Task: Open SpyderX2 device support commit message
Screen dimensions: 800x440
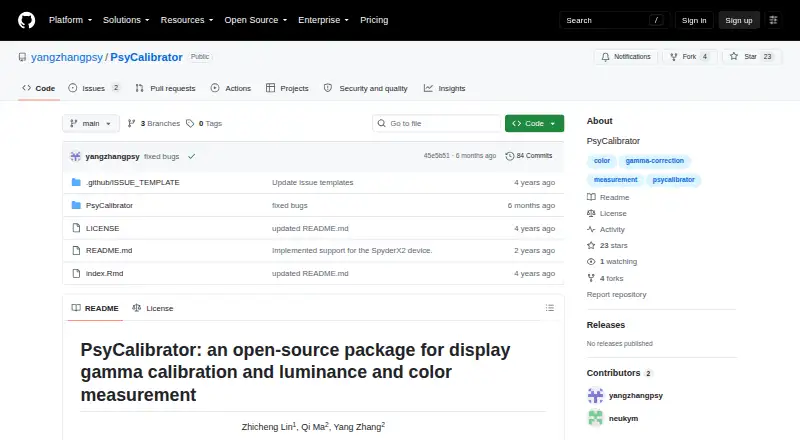Action: click(x=352, y=251)
